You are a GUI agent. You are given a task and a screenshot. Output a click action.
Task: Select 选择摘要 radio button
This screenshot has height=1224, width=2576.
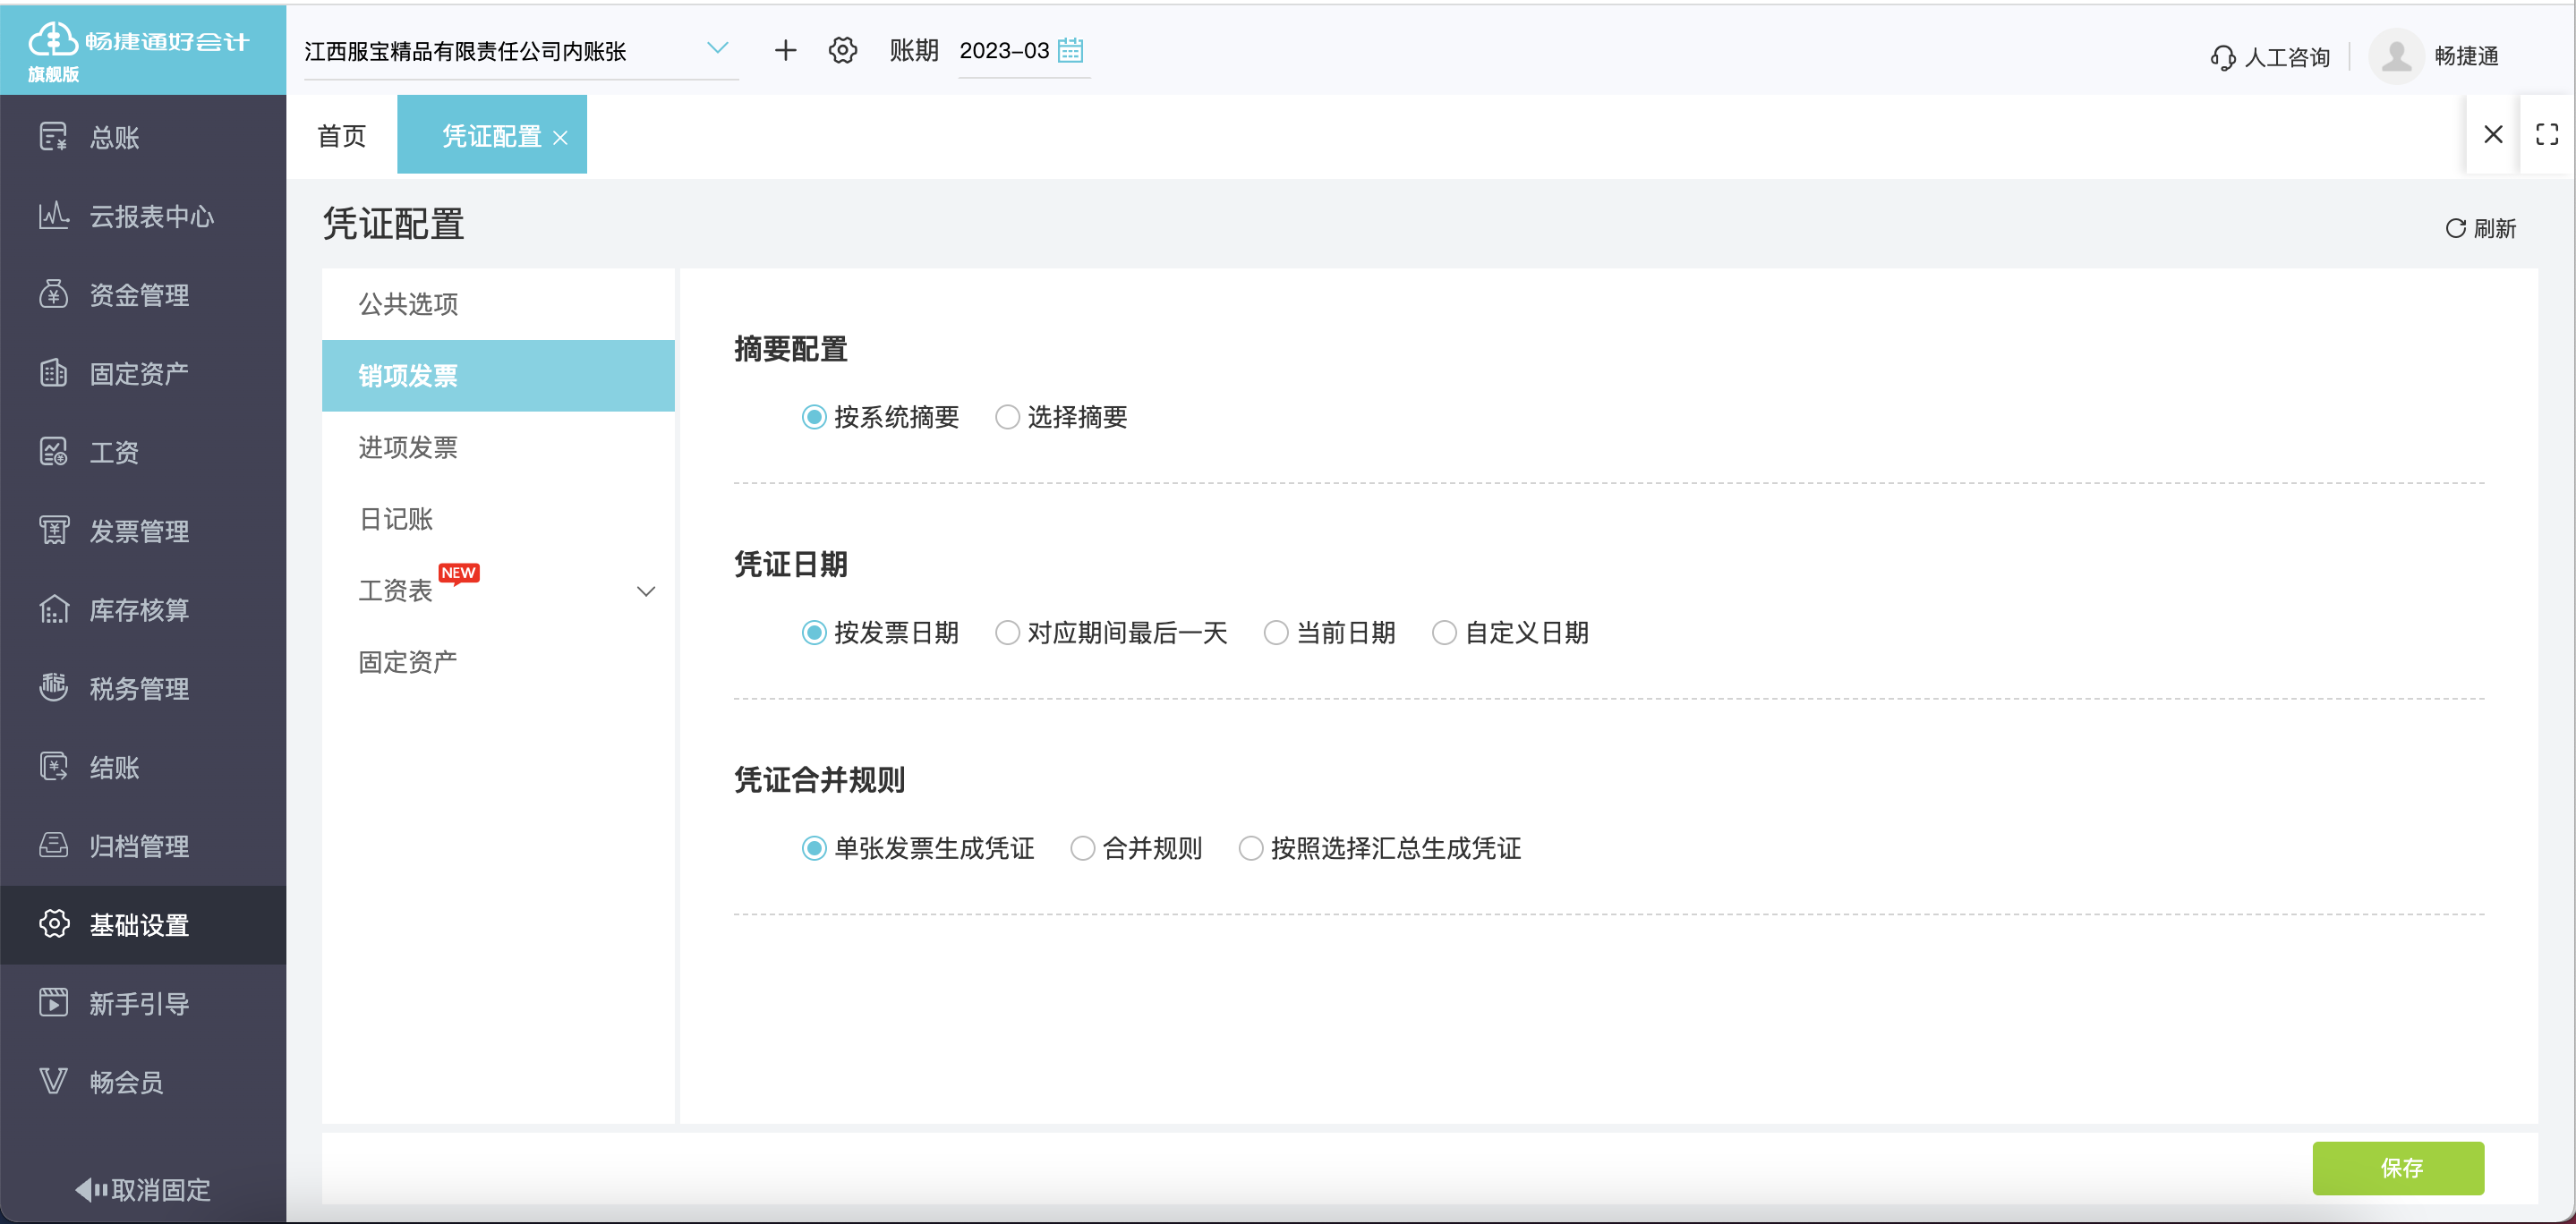[x=1007, y=417]
